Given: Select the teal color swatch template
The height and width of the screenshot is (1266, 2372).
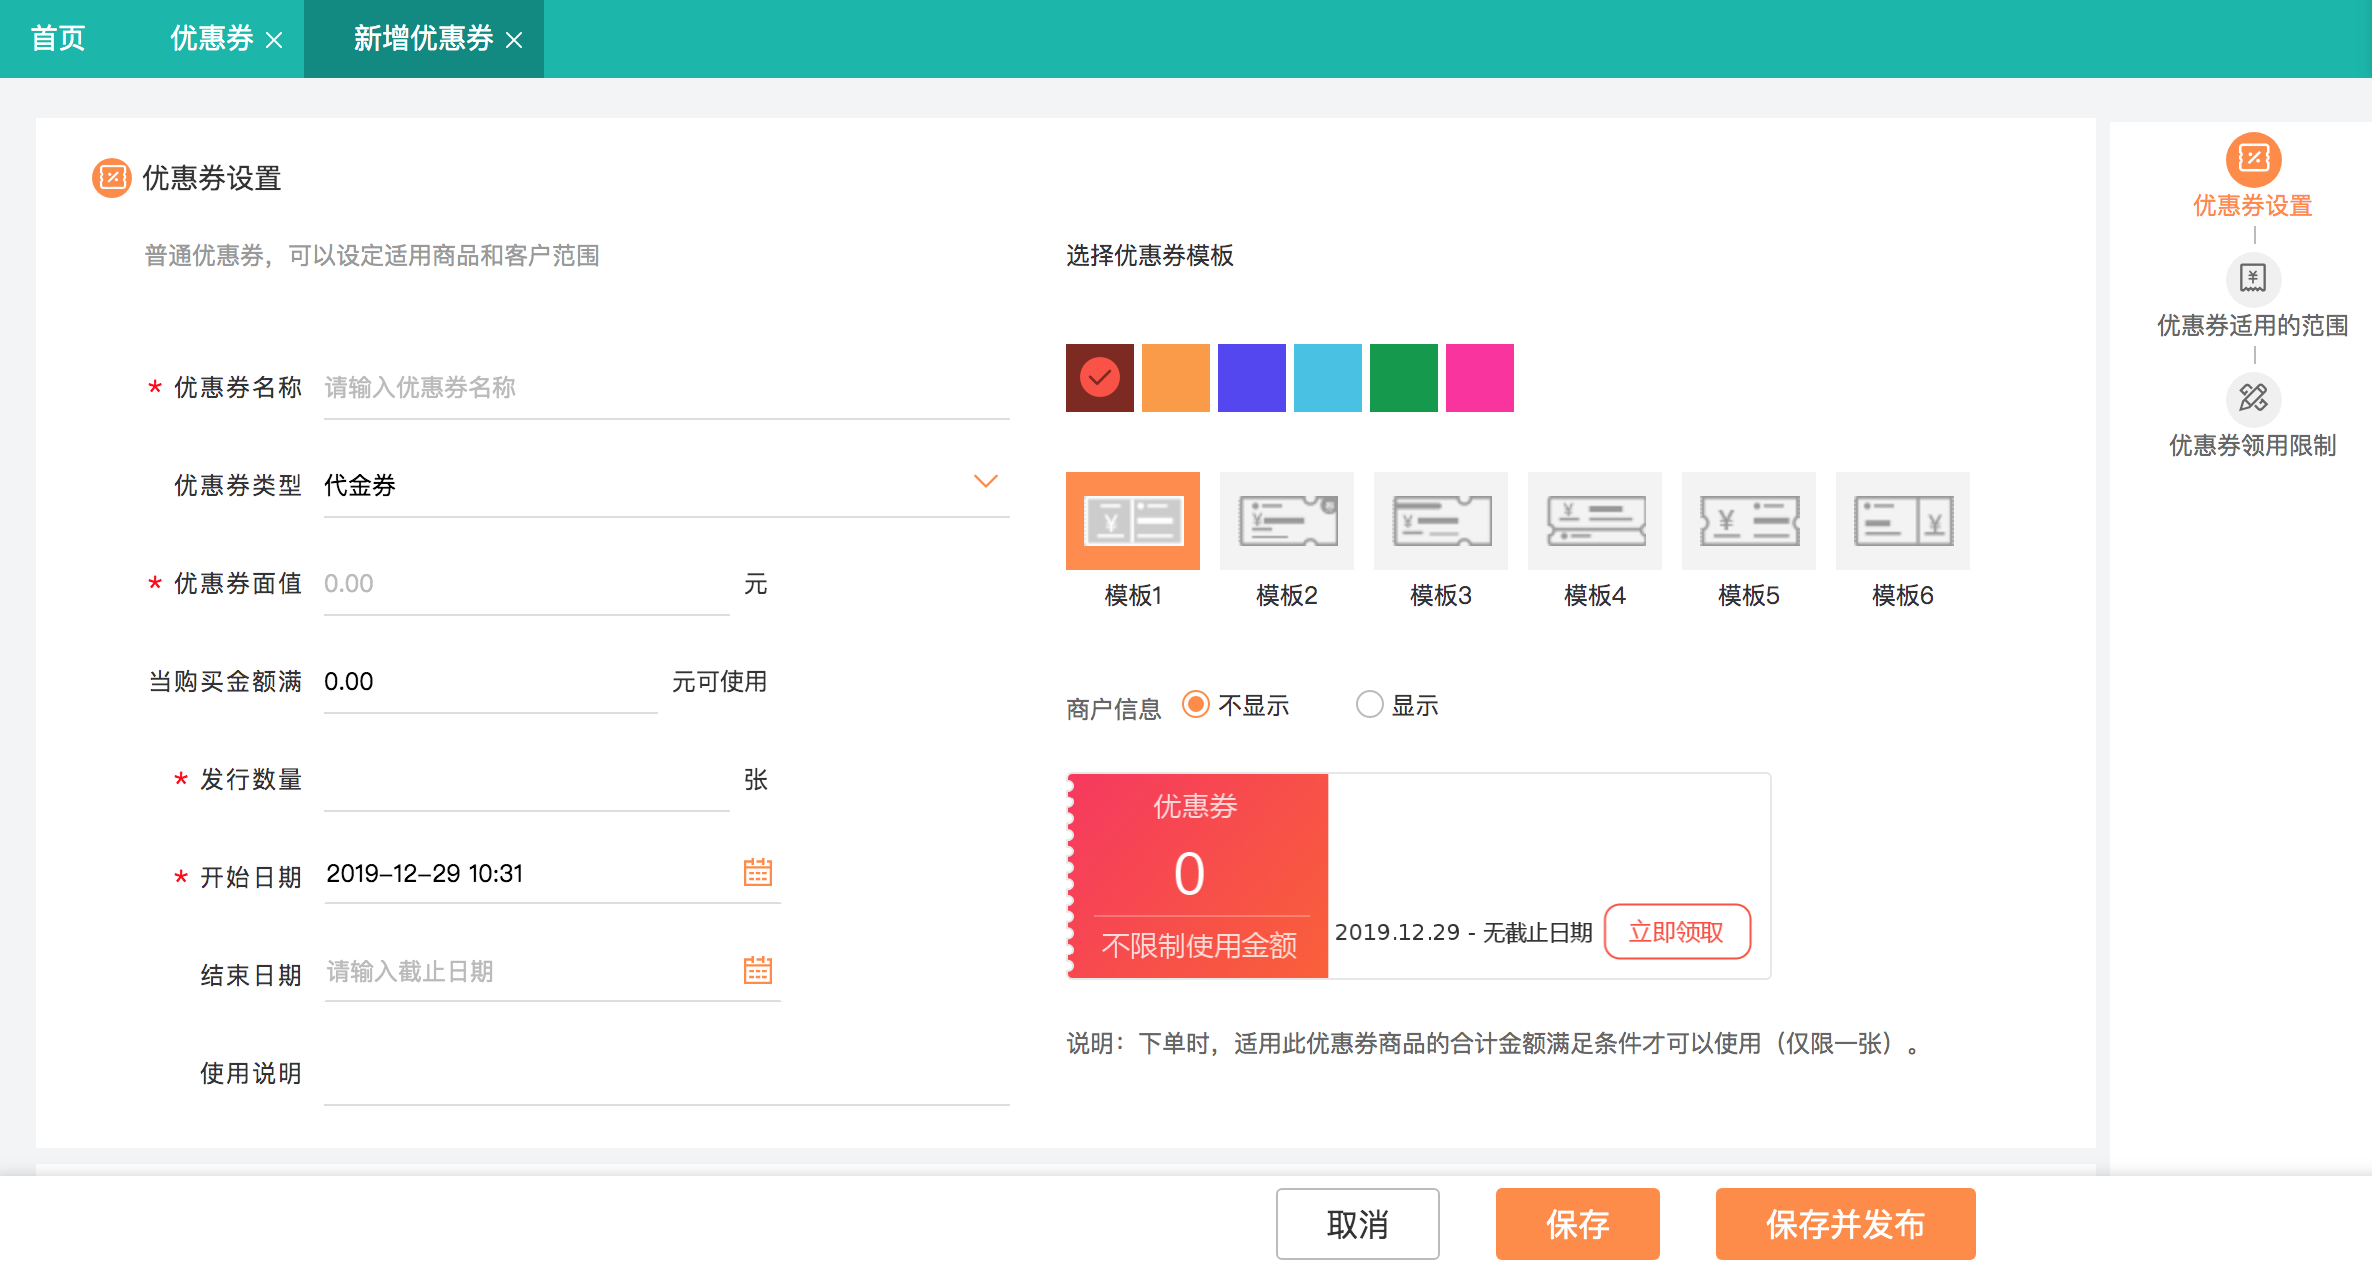Looking at the screenshot, I should (1329, 378).
